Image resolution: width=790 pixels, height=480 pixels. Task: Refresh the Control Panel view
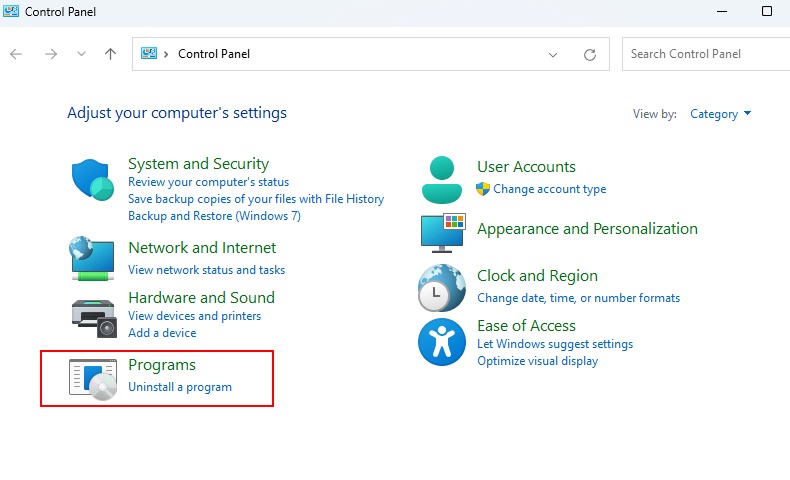590,54
